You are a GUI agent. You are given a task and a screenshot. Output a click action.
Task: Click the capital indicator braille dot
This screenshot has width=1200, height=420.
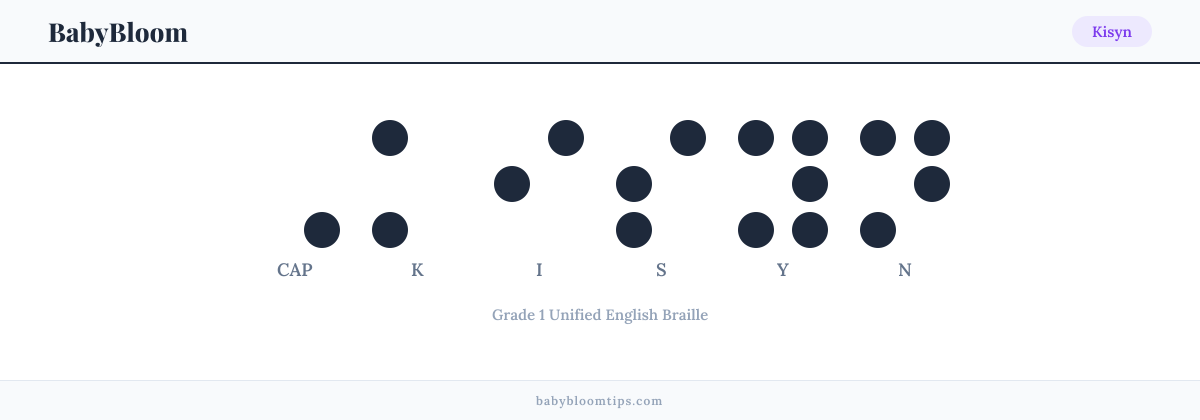point(322,230)
